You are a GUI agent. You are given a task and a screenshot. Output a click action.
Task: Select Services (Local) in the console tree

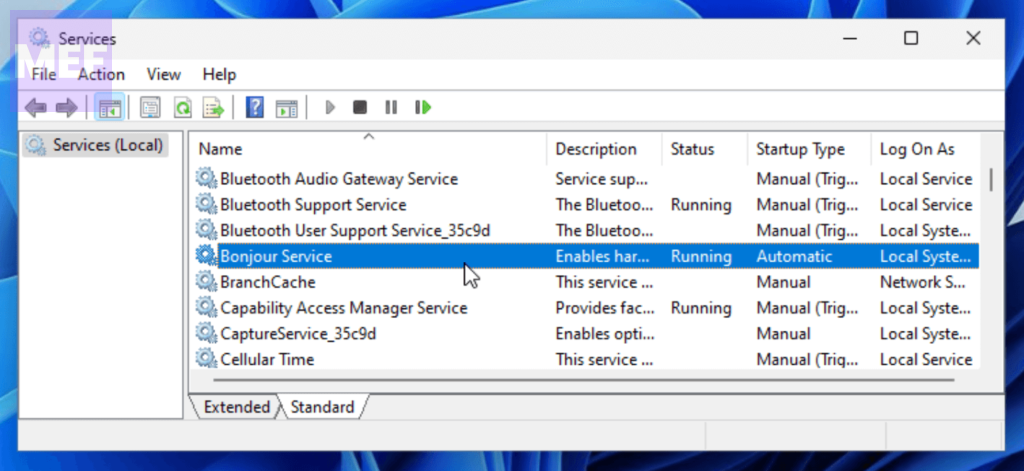[107, 145]
